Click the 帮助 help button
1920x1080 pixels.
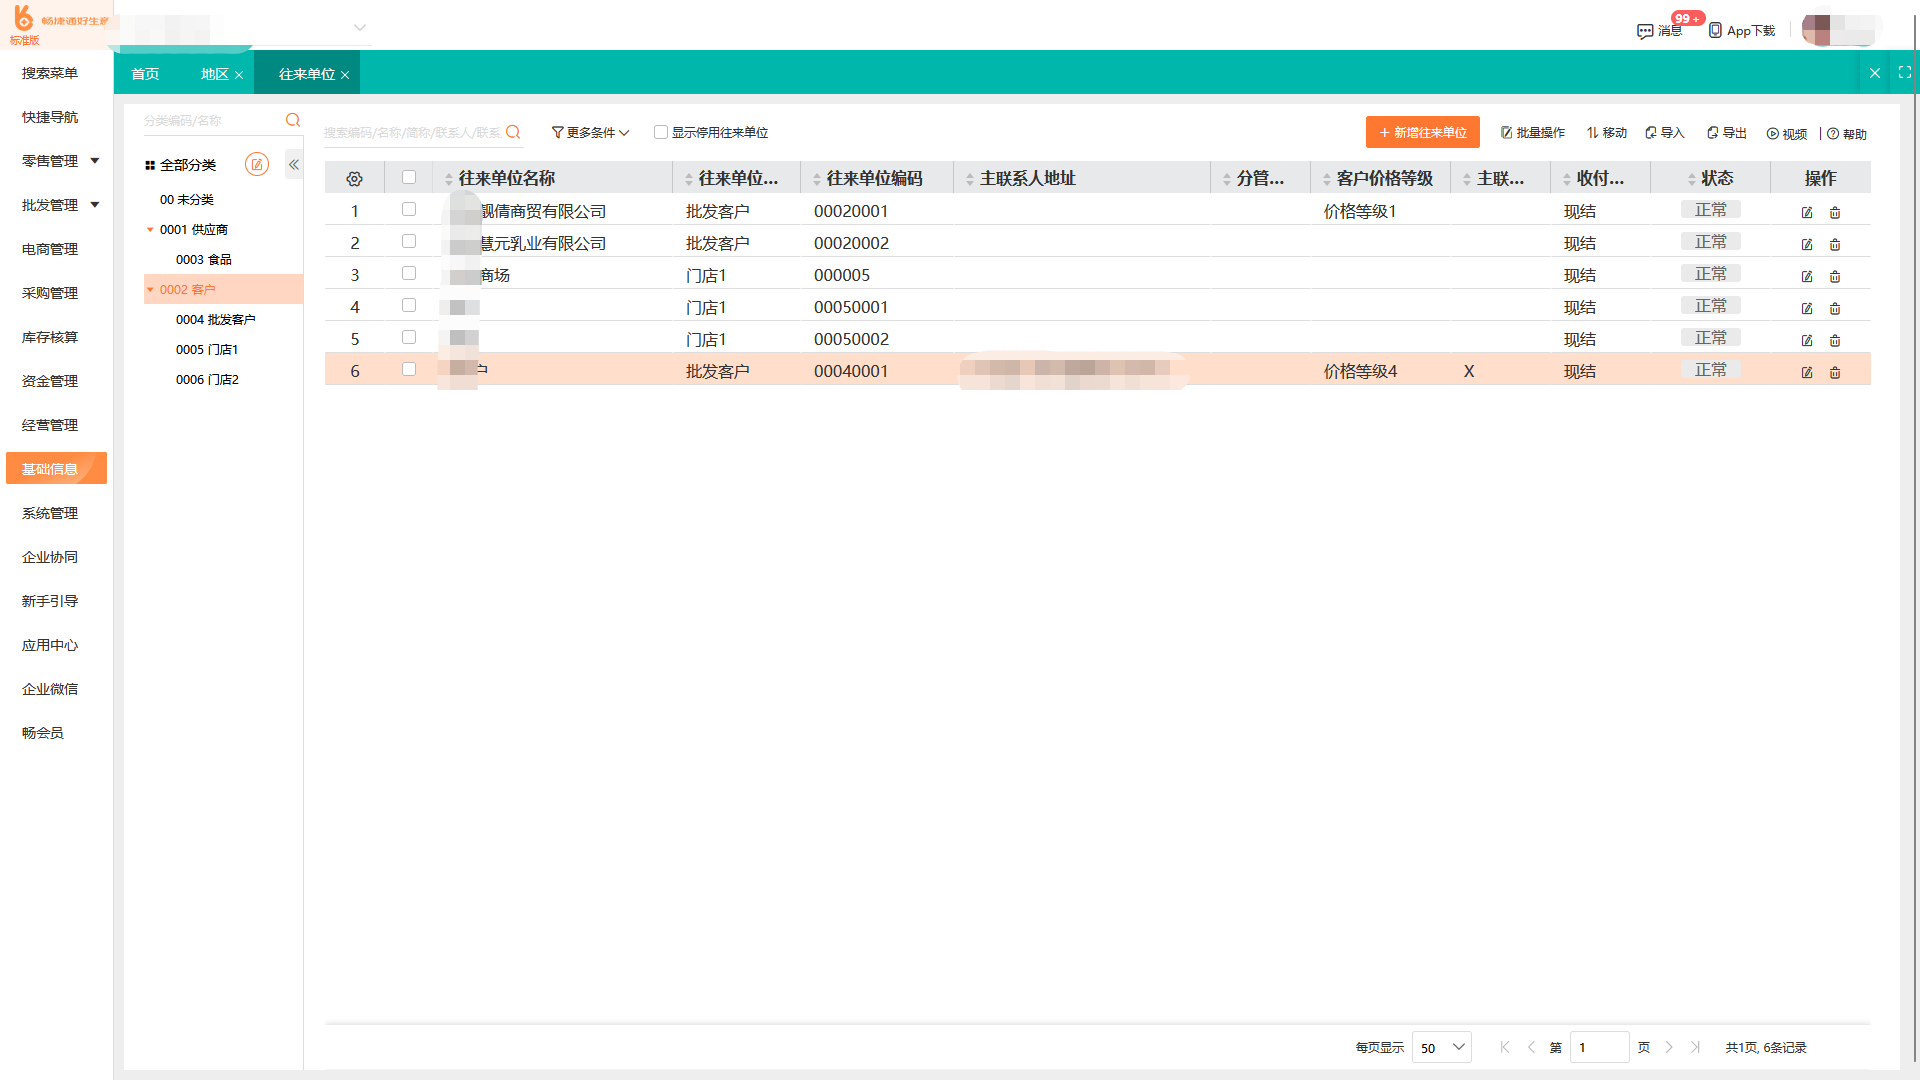(1847, 132)
